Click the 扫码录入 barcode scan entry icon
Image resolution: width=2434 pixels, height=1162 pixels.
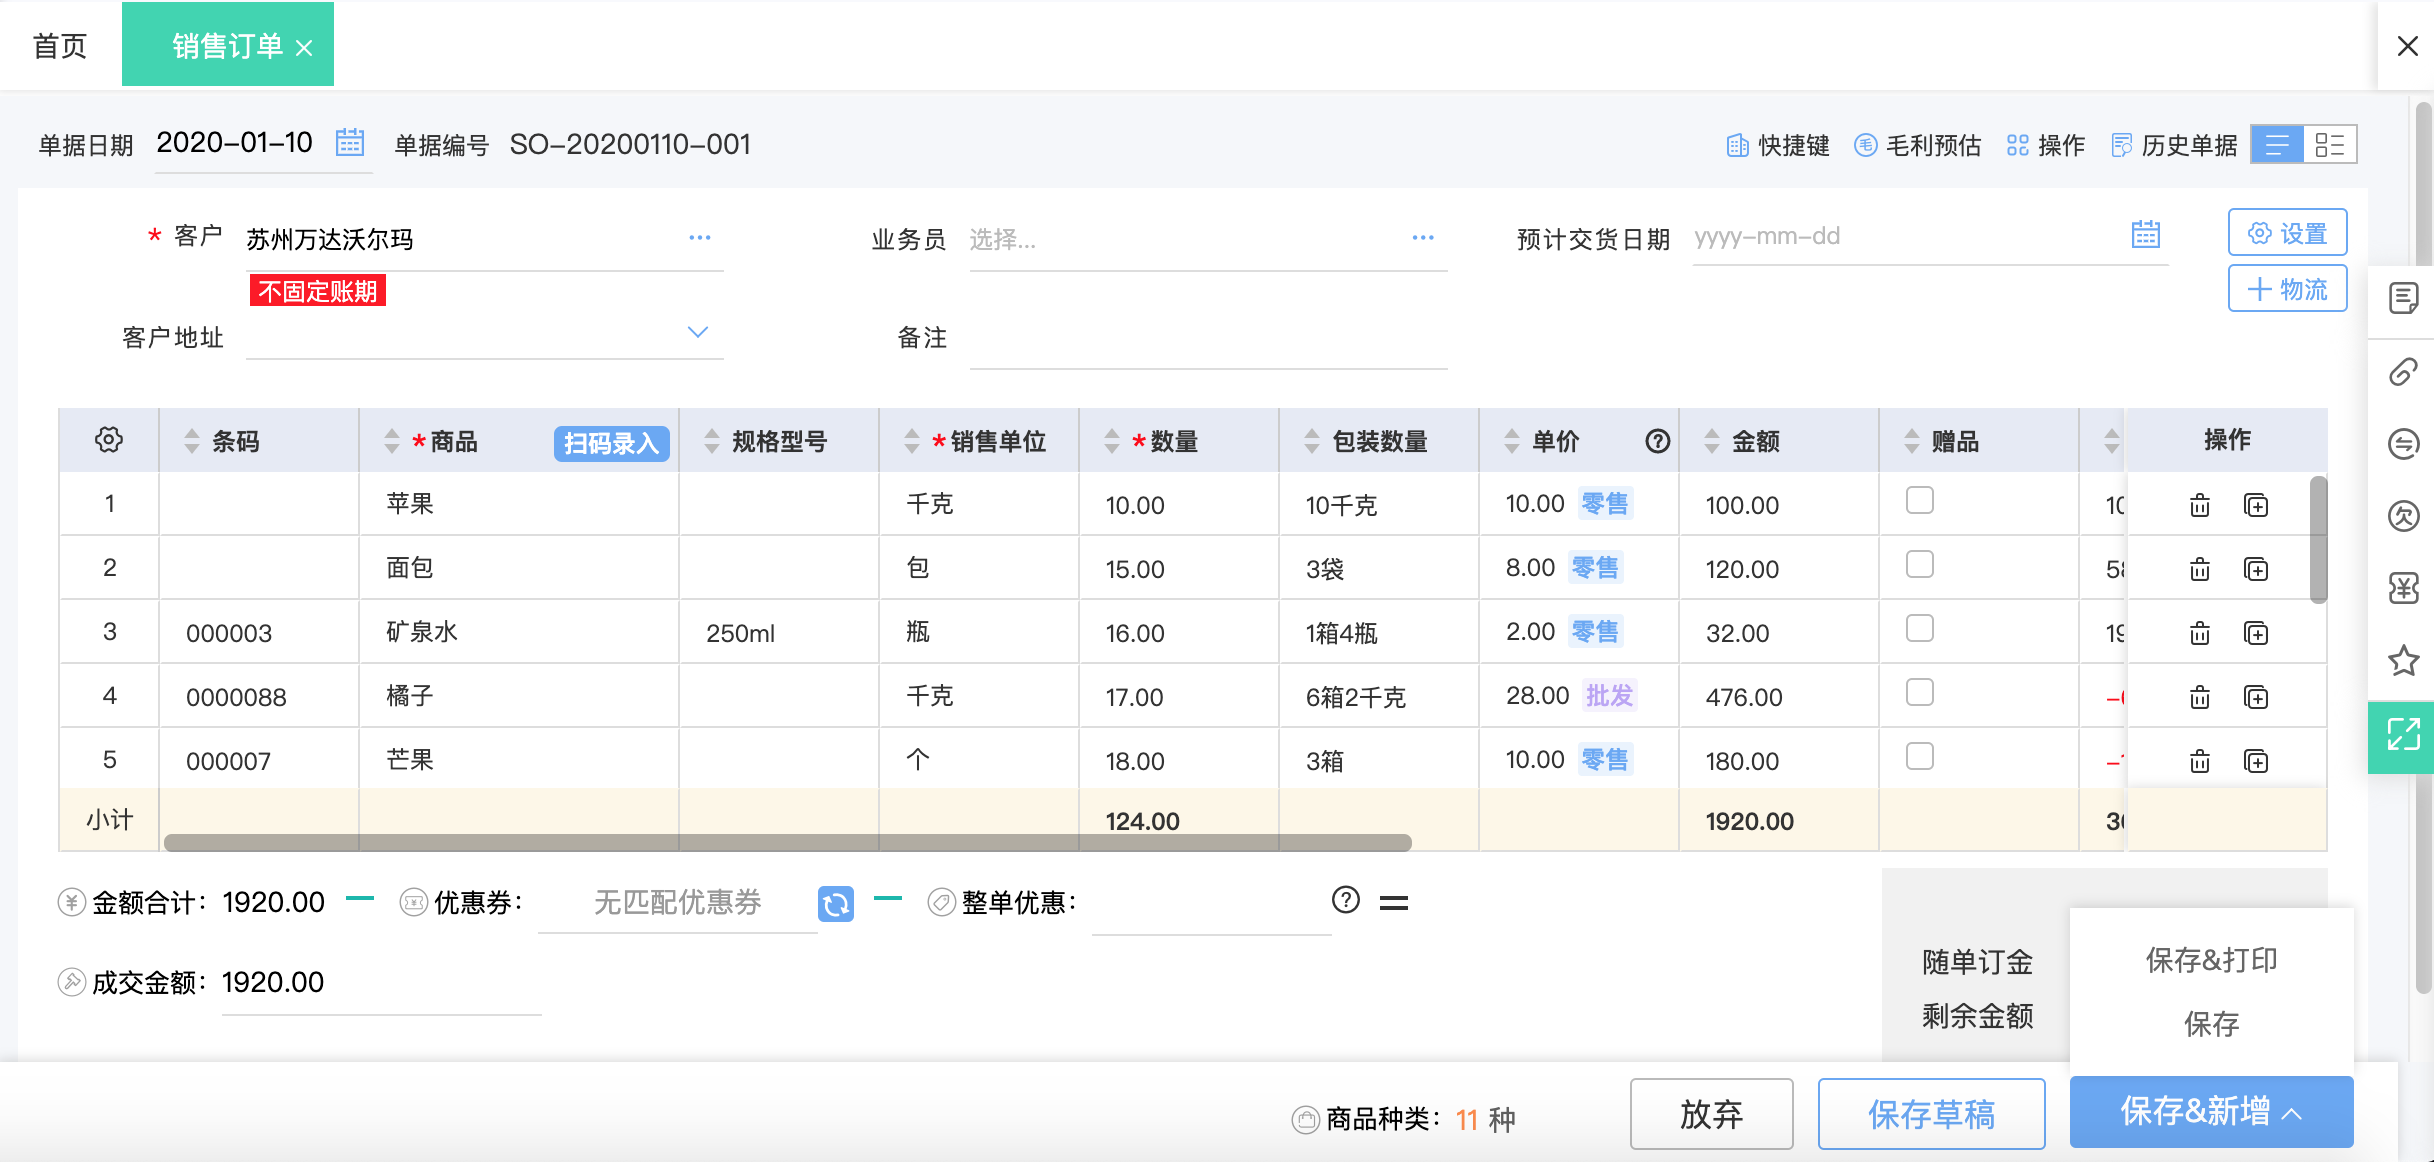click(x=615, y=442)
